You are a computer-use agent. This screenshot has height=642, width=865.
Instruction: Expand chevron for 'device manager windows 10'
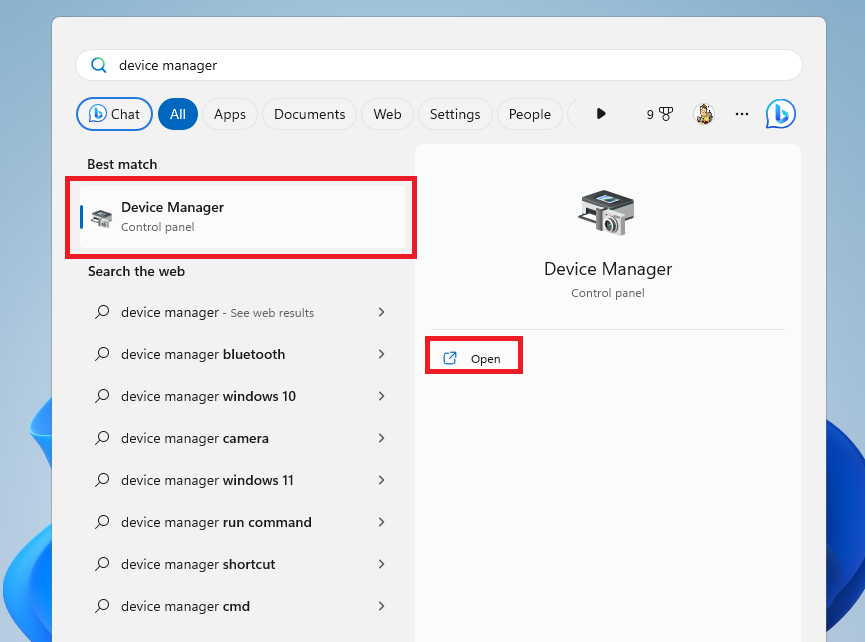click(x=381, y=396)
